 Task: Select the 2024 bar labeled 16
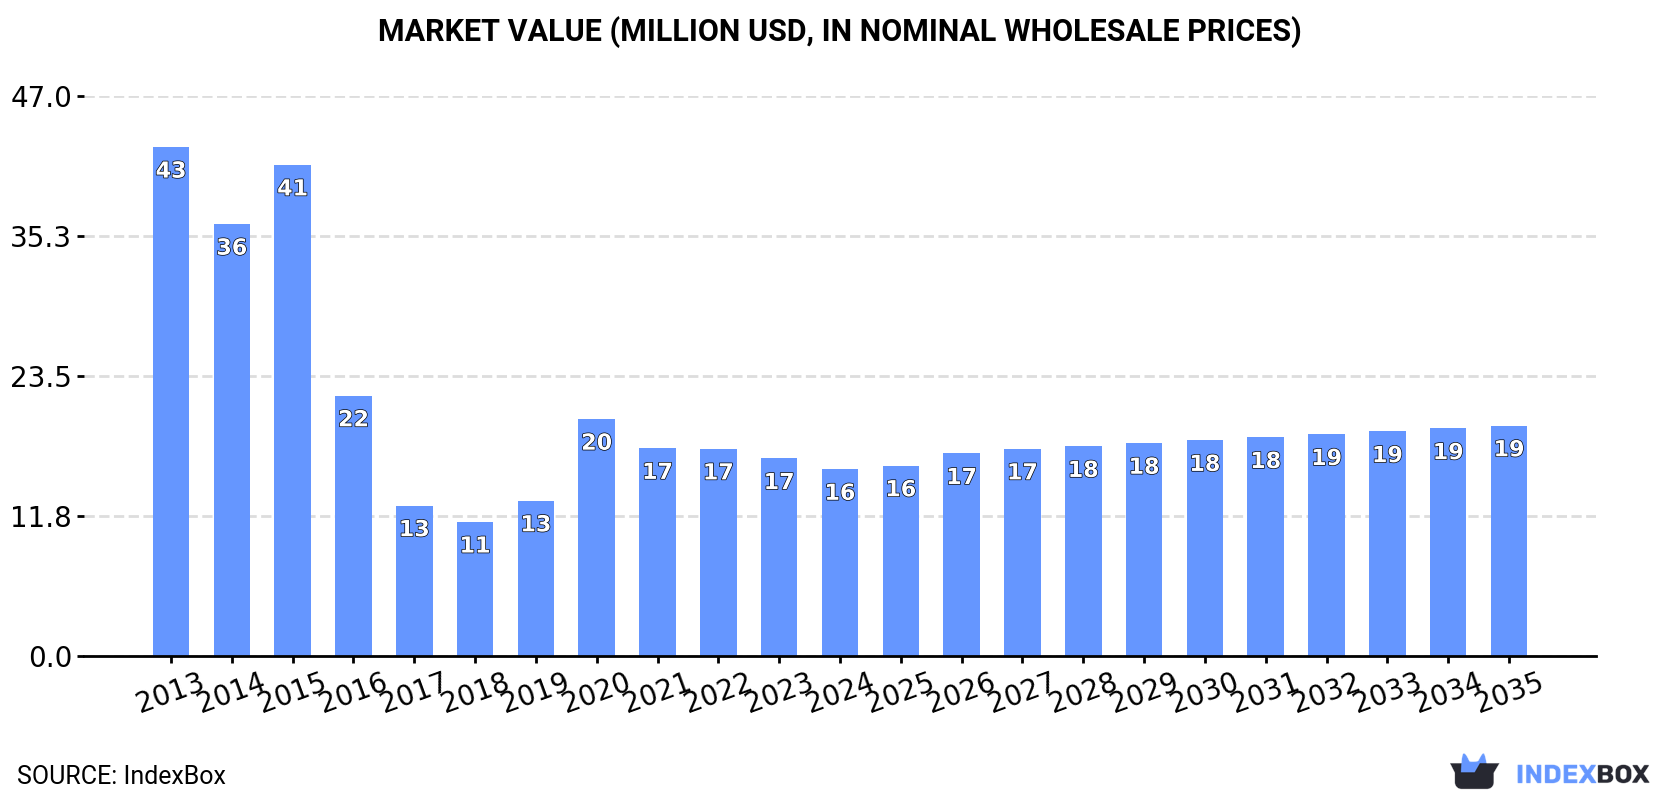tap(840, 563)
